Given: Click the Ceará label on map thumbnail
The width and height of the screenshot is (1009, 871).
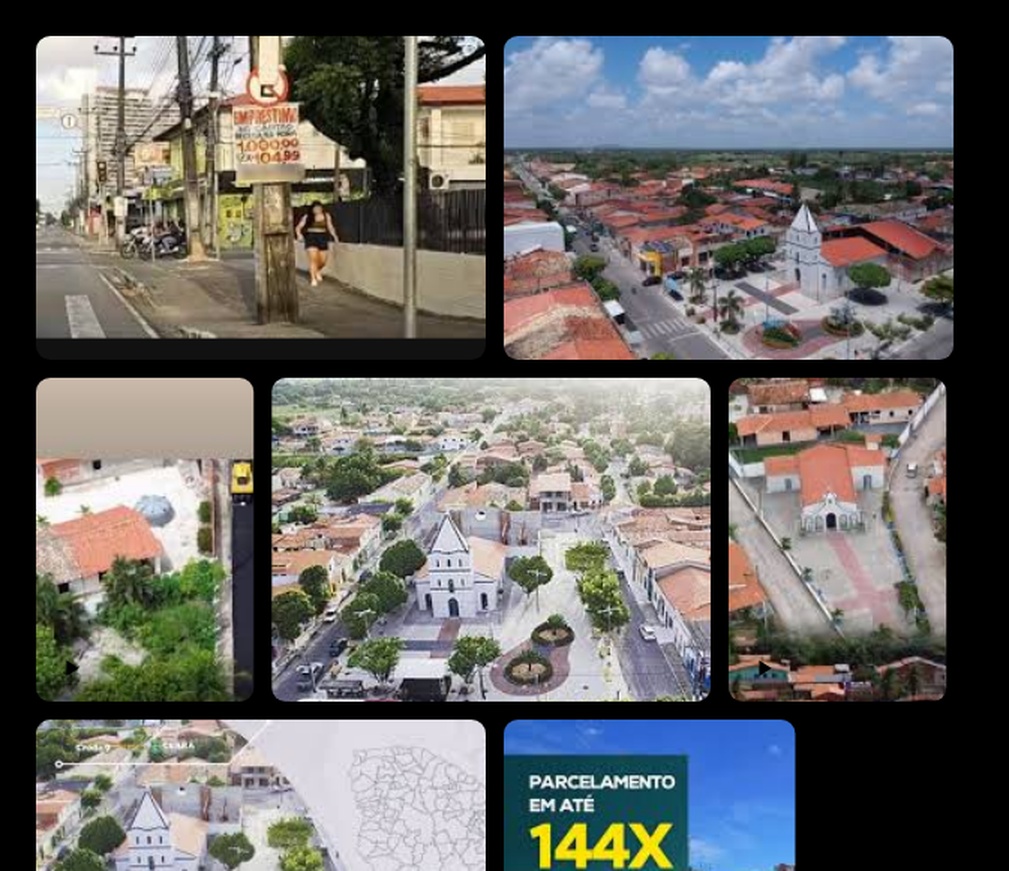Looking at the screenshot, I should (x=178, y=746).
